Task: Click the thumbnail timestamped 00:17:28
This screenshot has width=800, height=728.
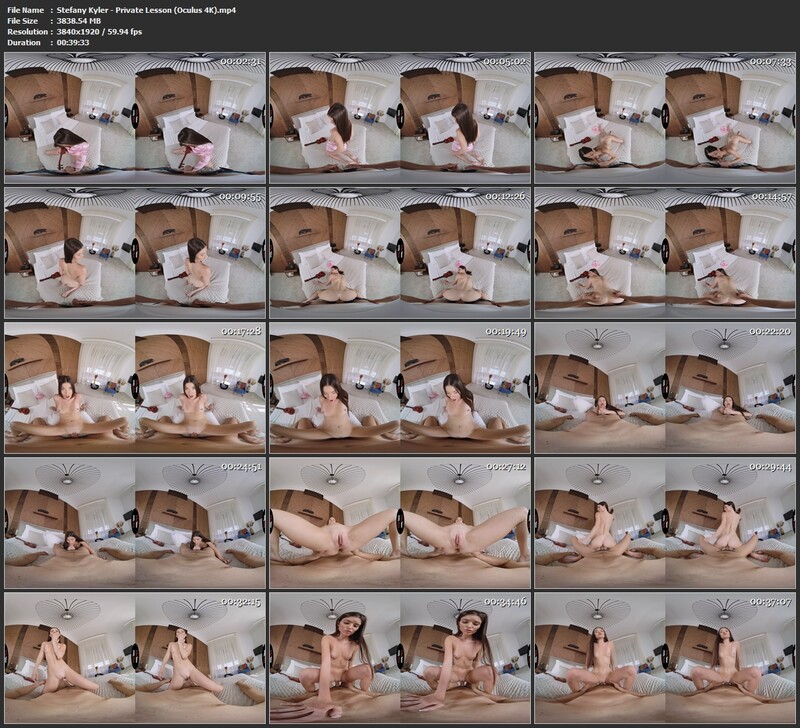Action: pyautogui.click(x=135, y=385)
